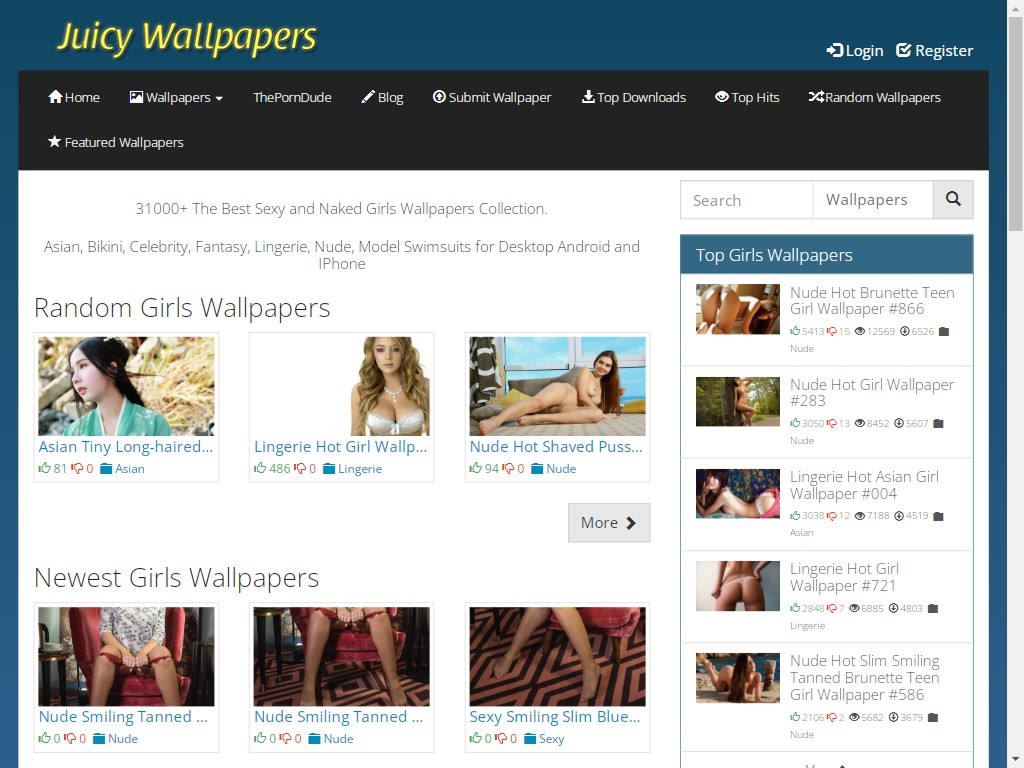Click the More button under Random Wallpapers
1024x768 pixels.
click(608, 522)
